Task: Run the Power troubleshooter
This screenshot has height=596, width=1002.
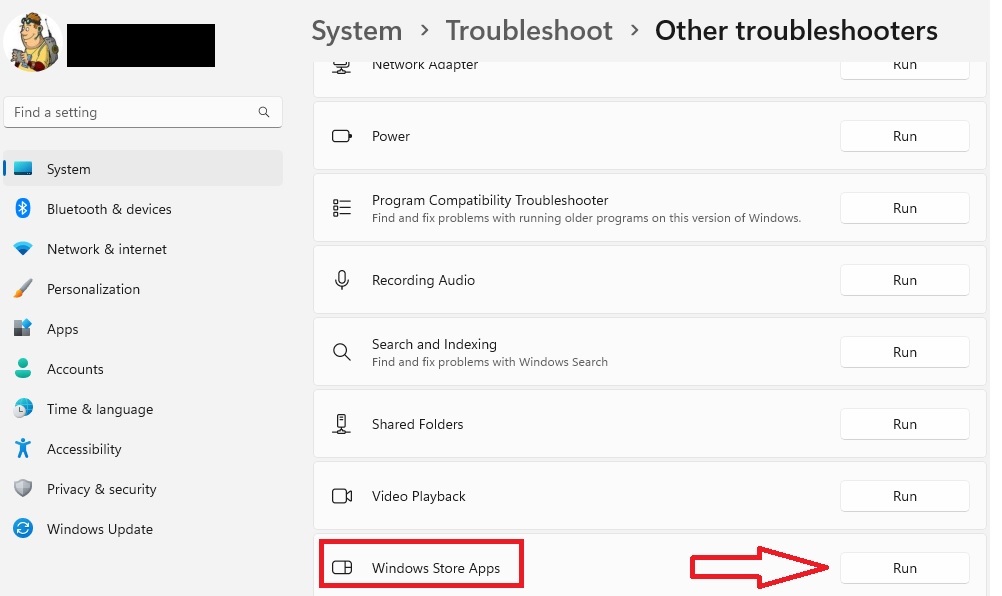Action: tap(904, 136)
